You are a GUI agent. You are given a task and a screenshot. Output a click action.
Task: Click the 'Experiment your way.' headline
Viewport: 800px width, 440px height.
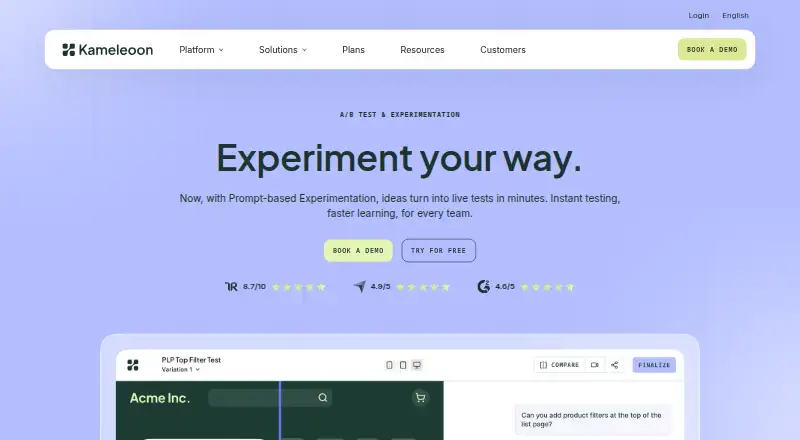(399, 159)
